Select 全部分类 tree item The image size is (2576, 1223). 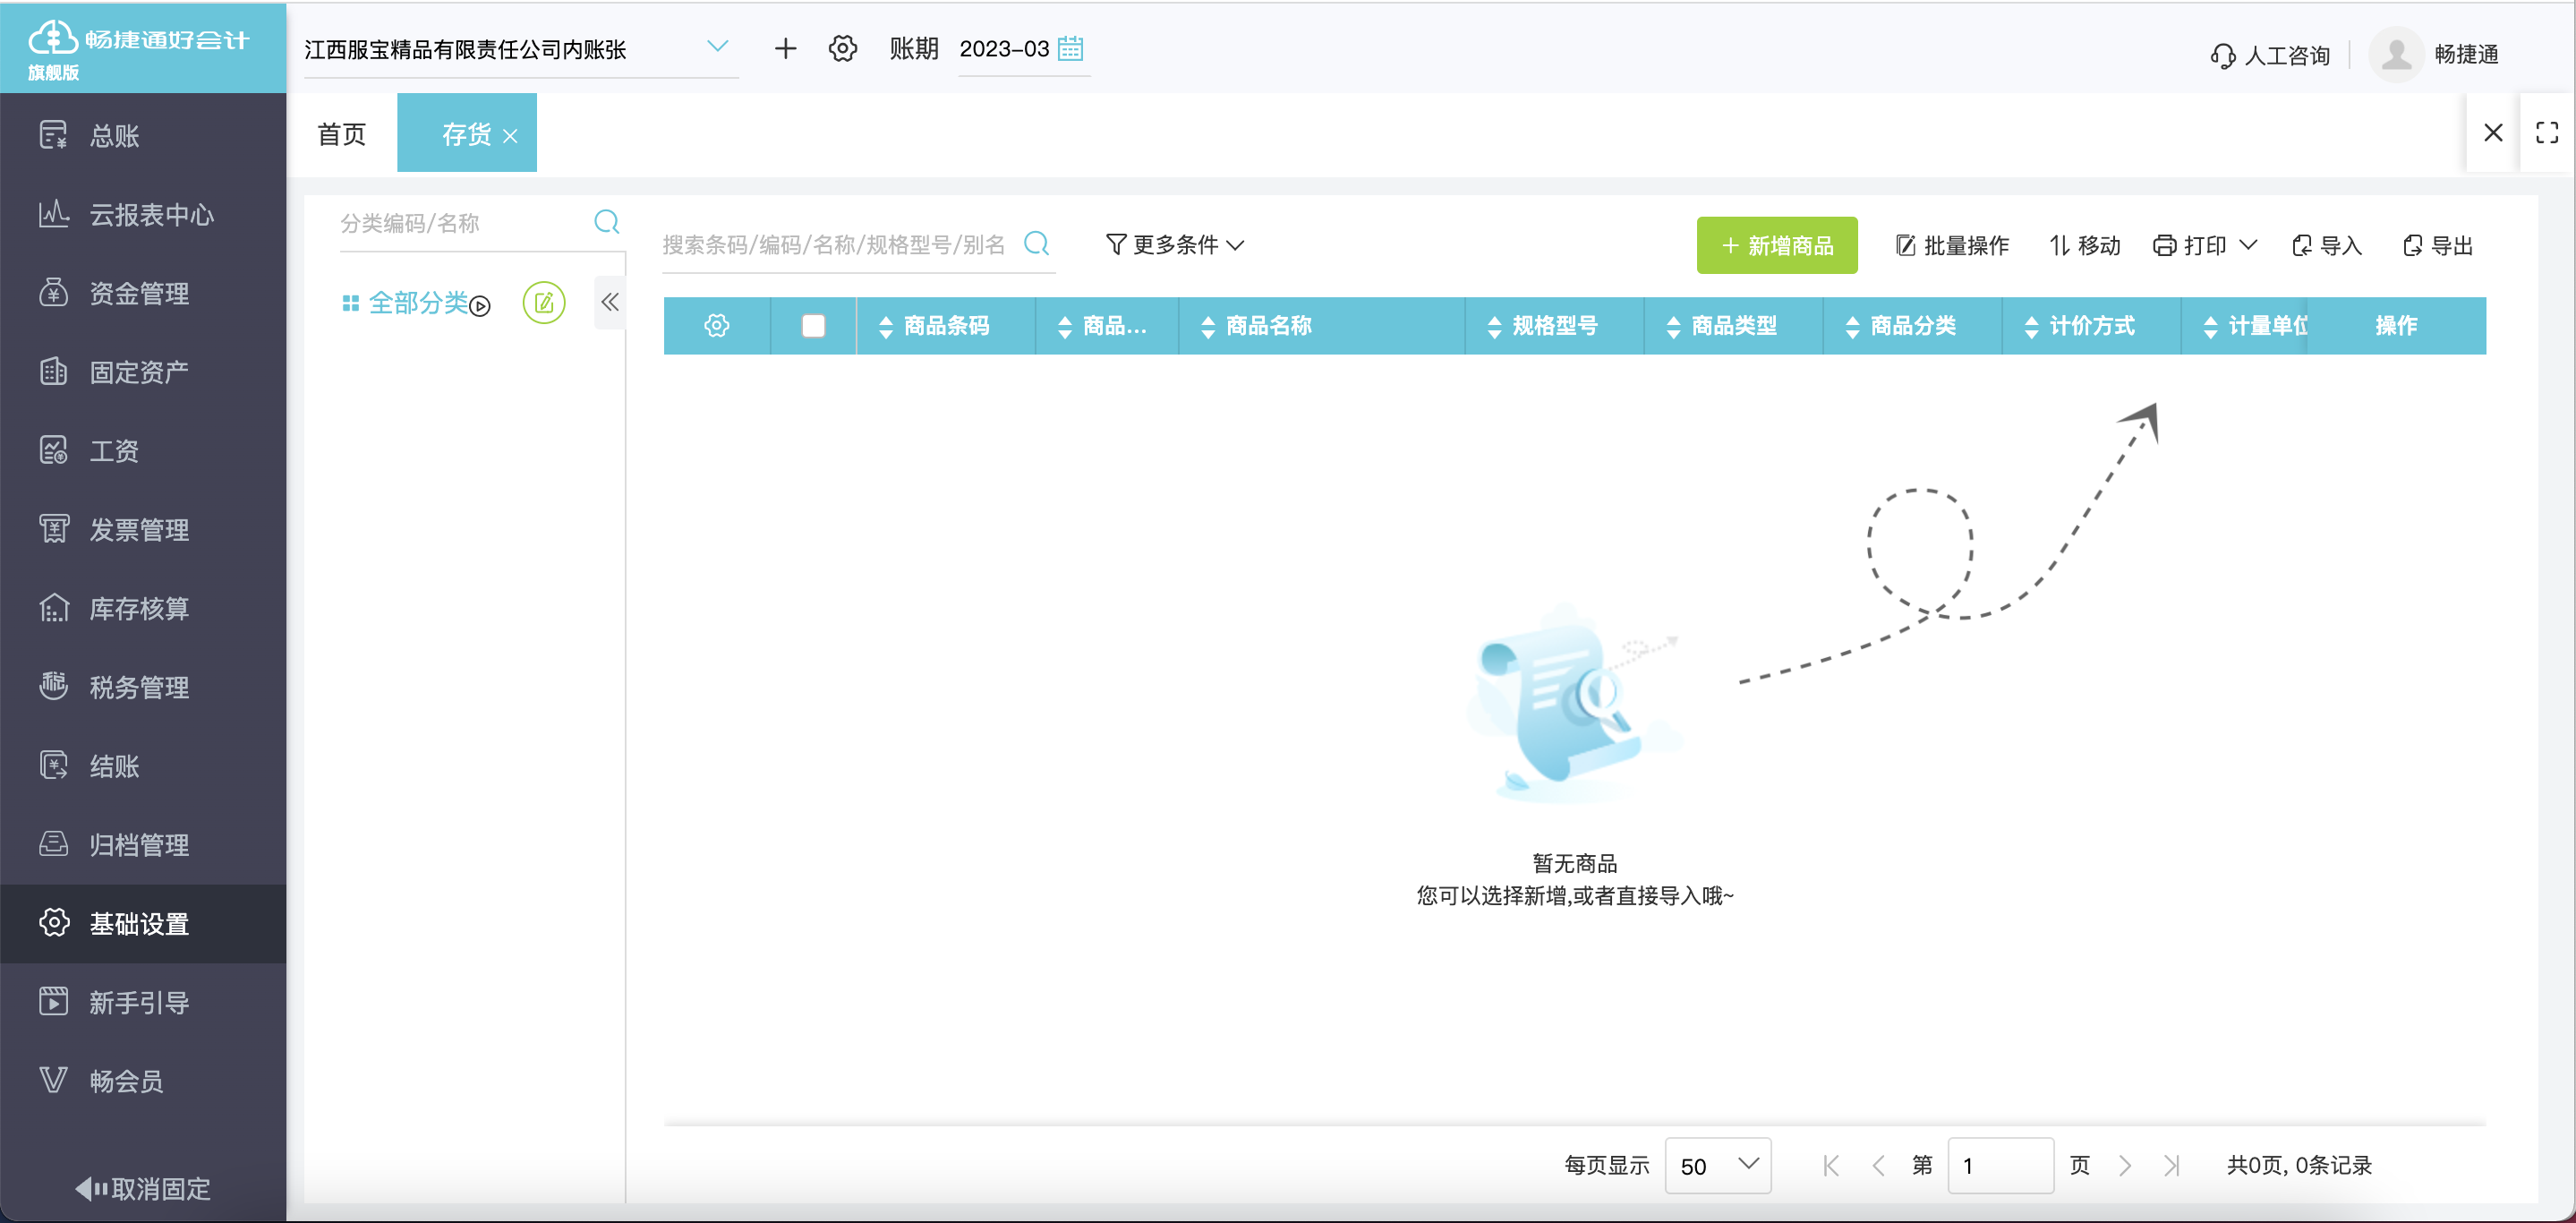(x=421, y=301)
